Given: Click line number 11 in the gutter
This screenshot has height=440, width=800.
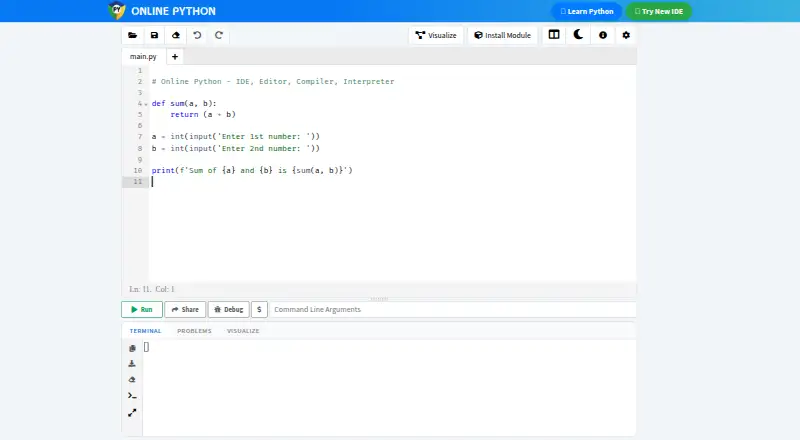Looking at the screenshot, I should (x=138, y=182).
